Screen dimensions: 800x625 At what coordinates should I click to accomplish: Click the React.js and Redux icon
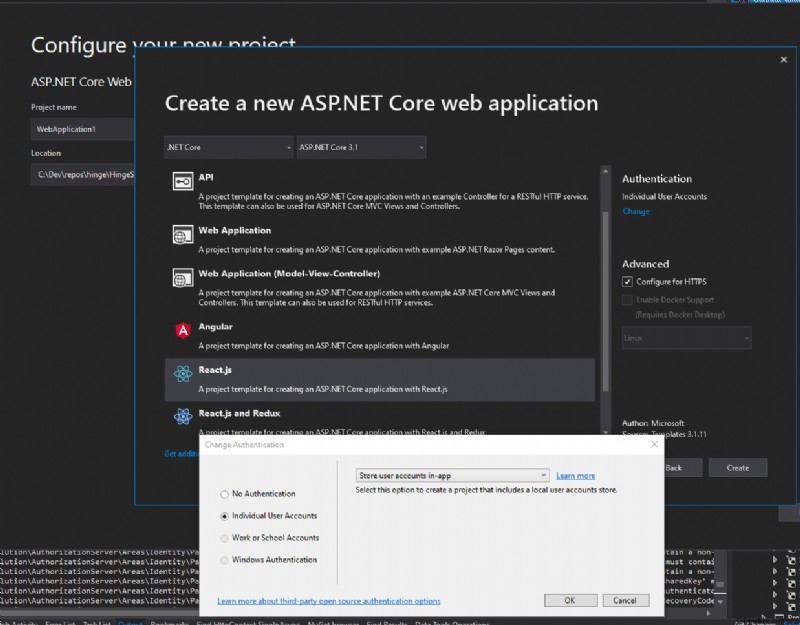[182, 417]
